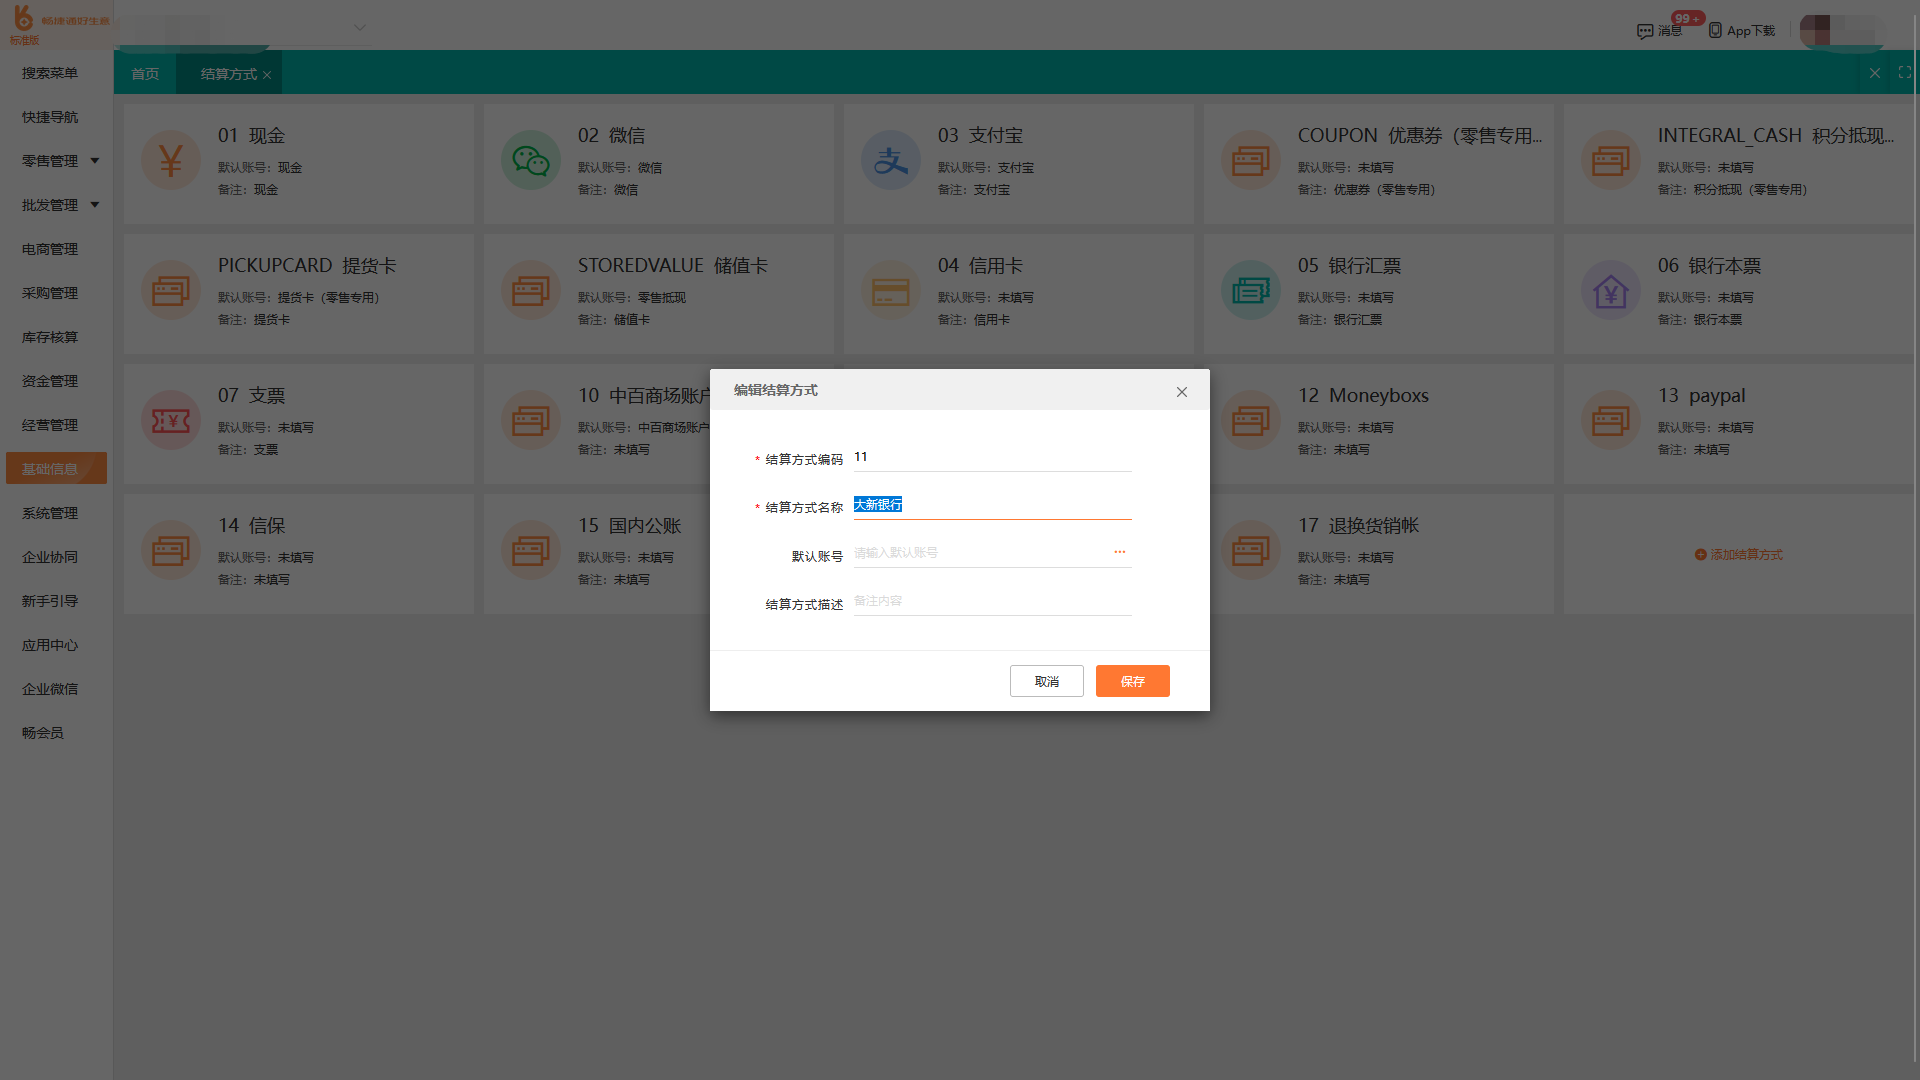Click the stored value card icon
The width and height of the screenshot is (1920, 1080).
point(531,290)
